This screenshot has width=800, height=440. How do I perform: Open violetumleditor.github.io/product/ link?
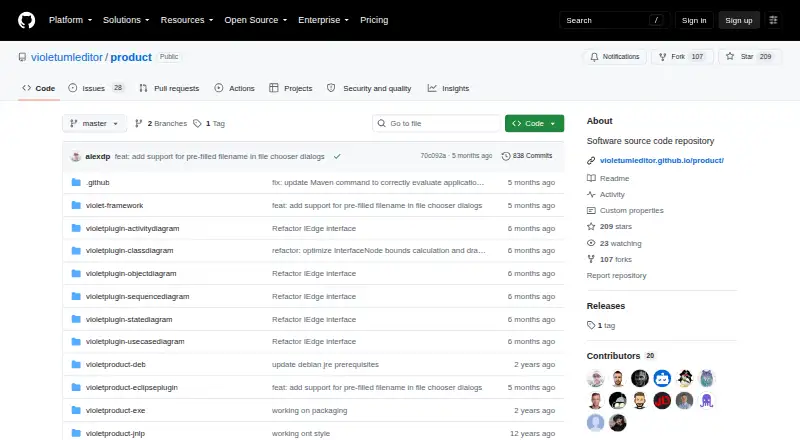pos(662,160)
